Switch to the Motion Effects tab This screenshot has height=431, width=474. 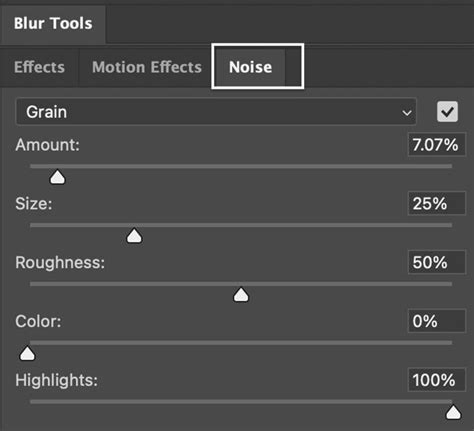[x=147, y=67]
